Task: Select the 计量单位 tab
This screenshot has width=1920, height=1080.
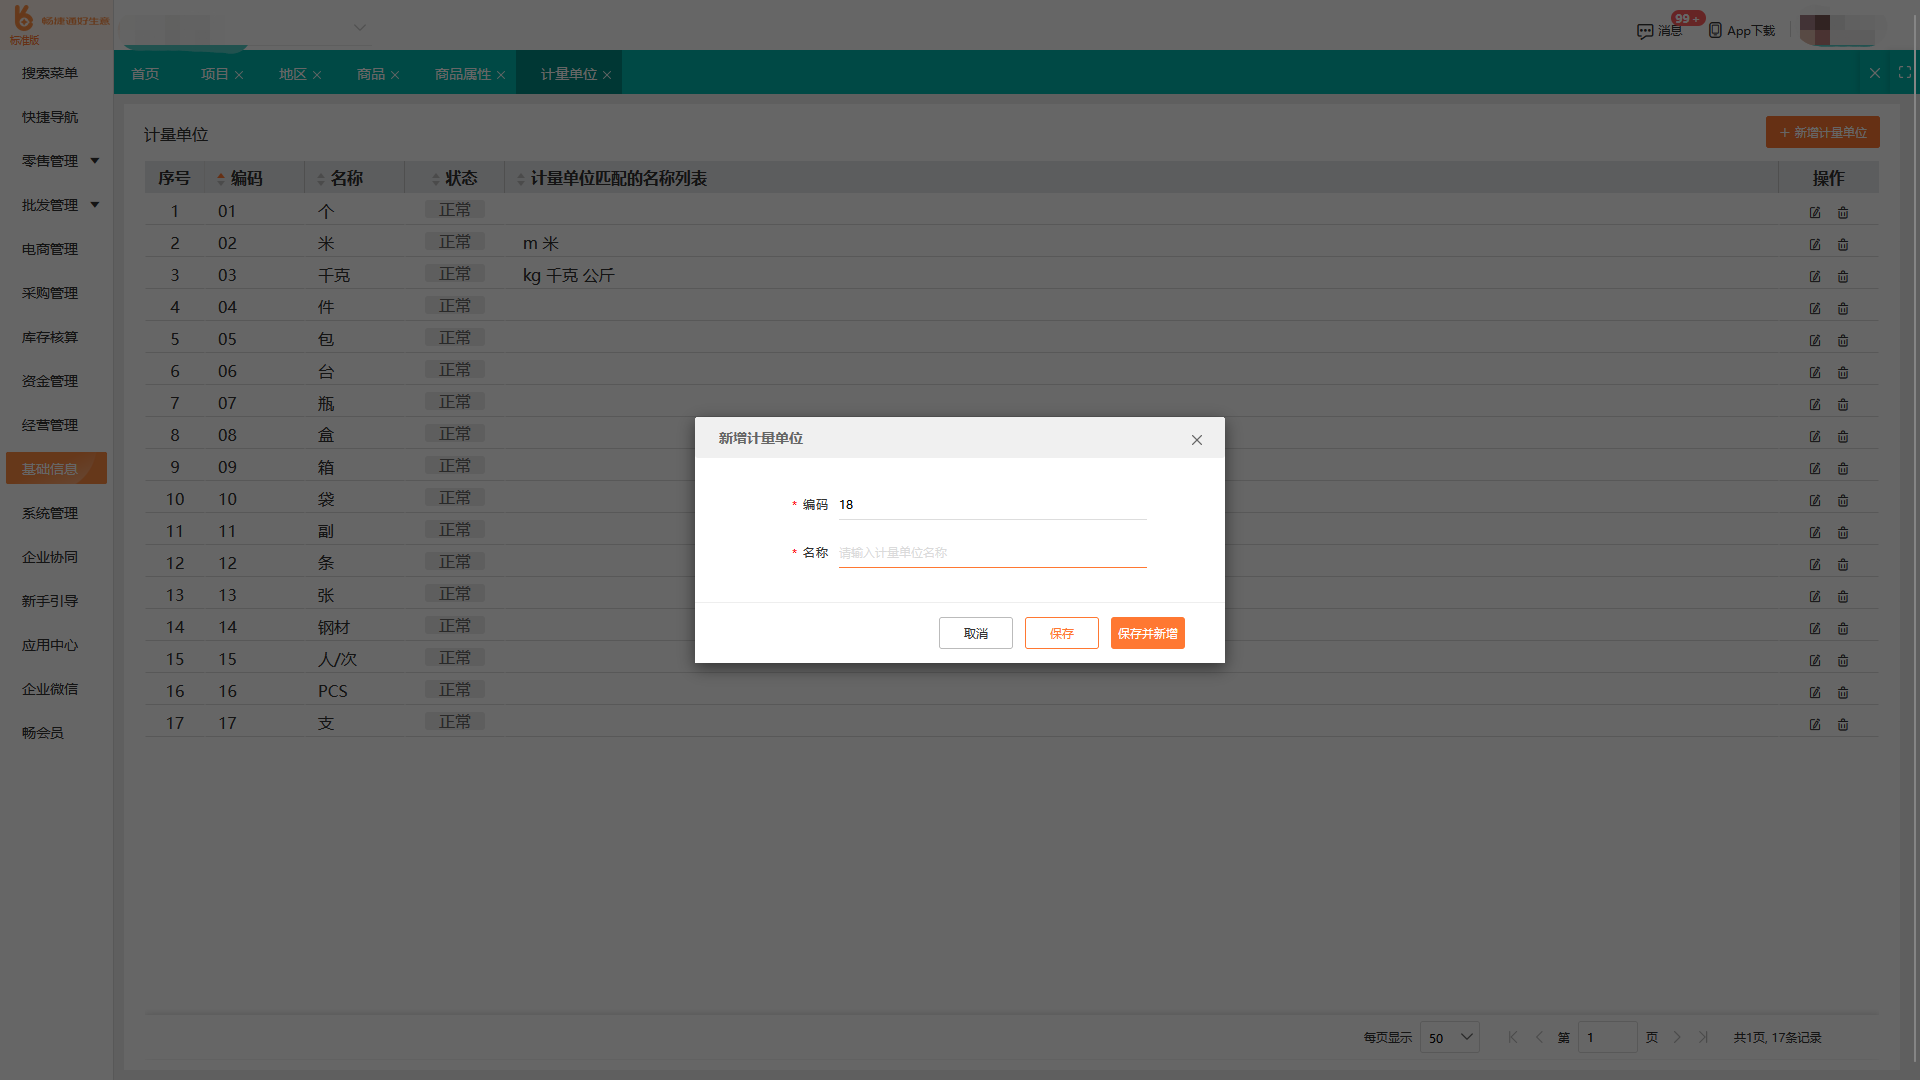Action: [568, 73]
